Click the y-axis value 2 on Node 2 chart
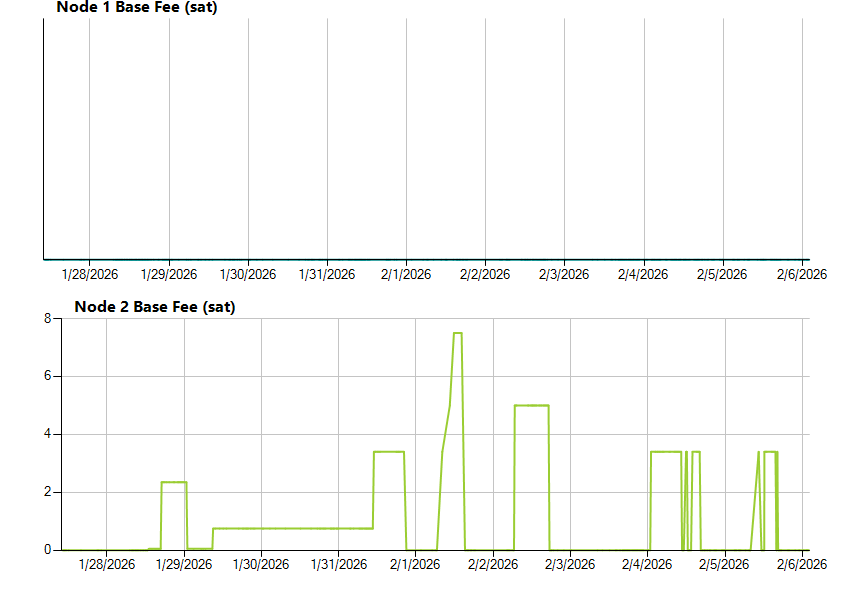 (47, 492)
